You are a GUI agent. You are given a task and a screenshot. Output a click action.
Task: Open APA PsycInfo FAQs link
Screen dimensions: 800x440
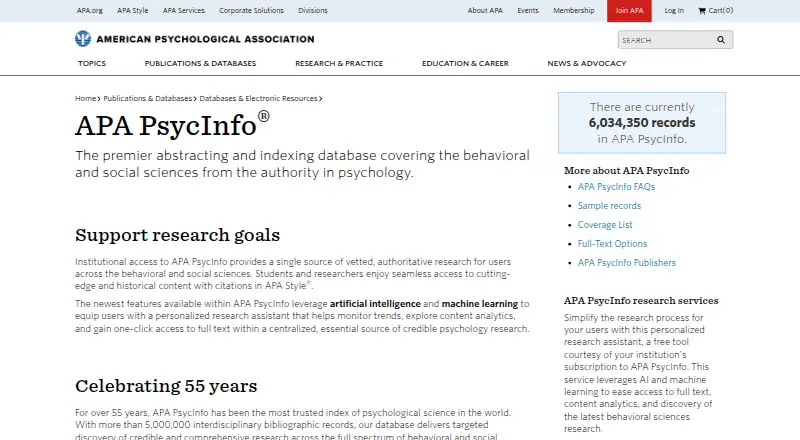[x=616, y=187]
